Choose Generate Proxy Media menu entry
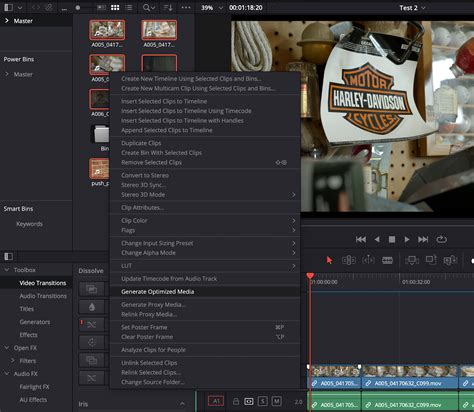Screen dimensions: 474x412 coord(205,305)
